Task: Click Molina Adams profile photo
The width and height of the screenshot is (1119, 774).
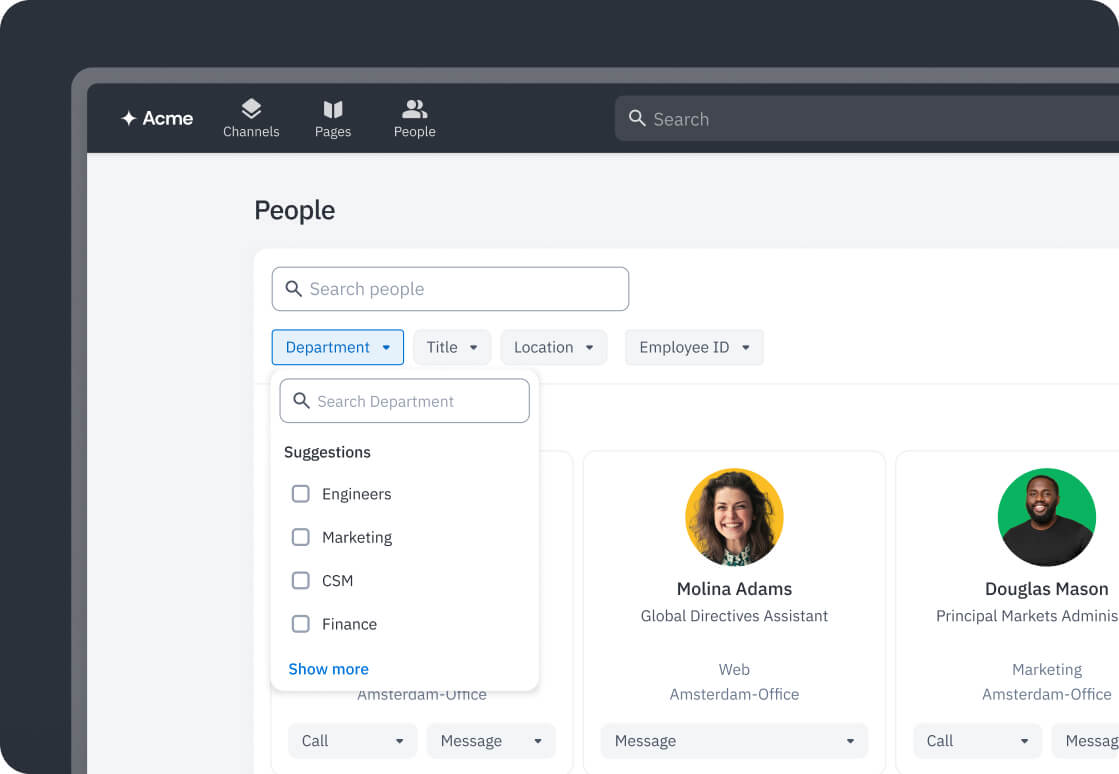Action: click(734, 517)
